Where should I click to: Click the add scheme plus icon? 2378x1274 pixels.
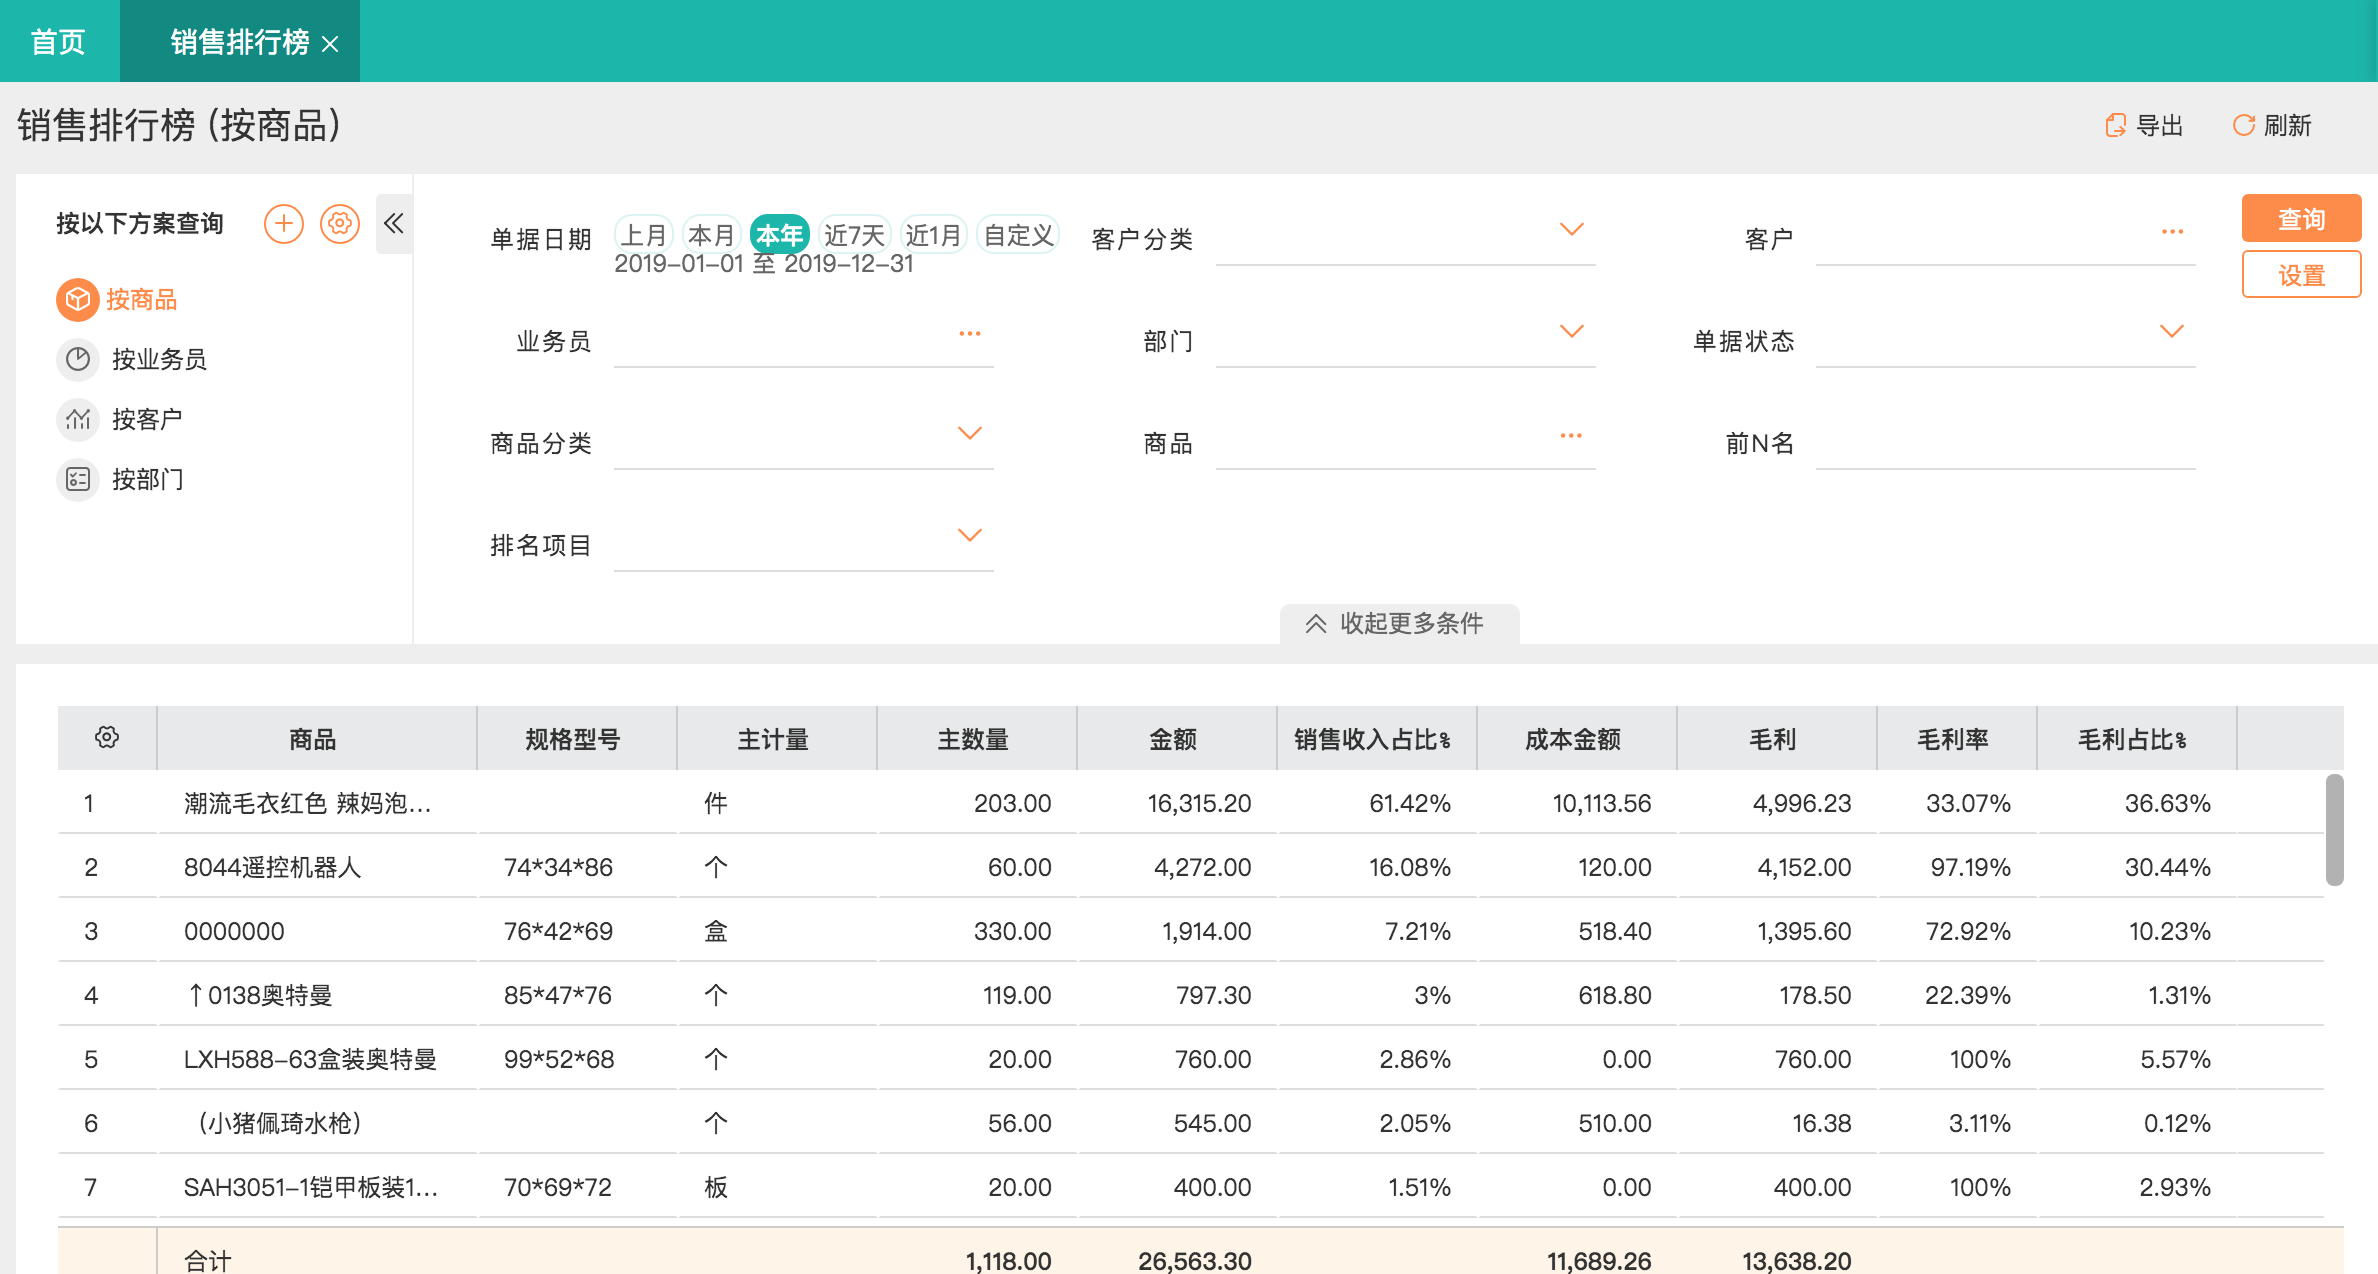pyautogui.click(x=285, y=222)
